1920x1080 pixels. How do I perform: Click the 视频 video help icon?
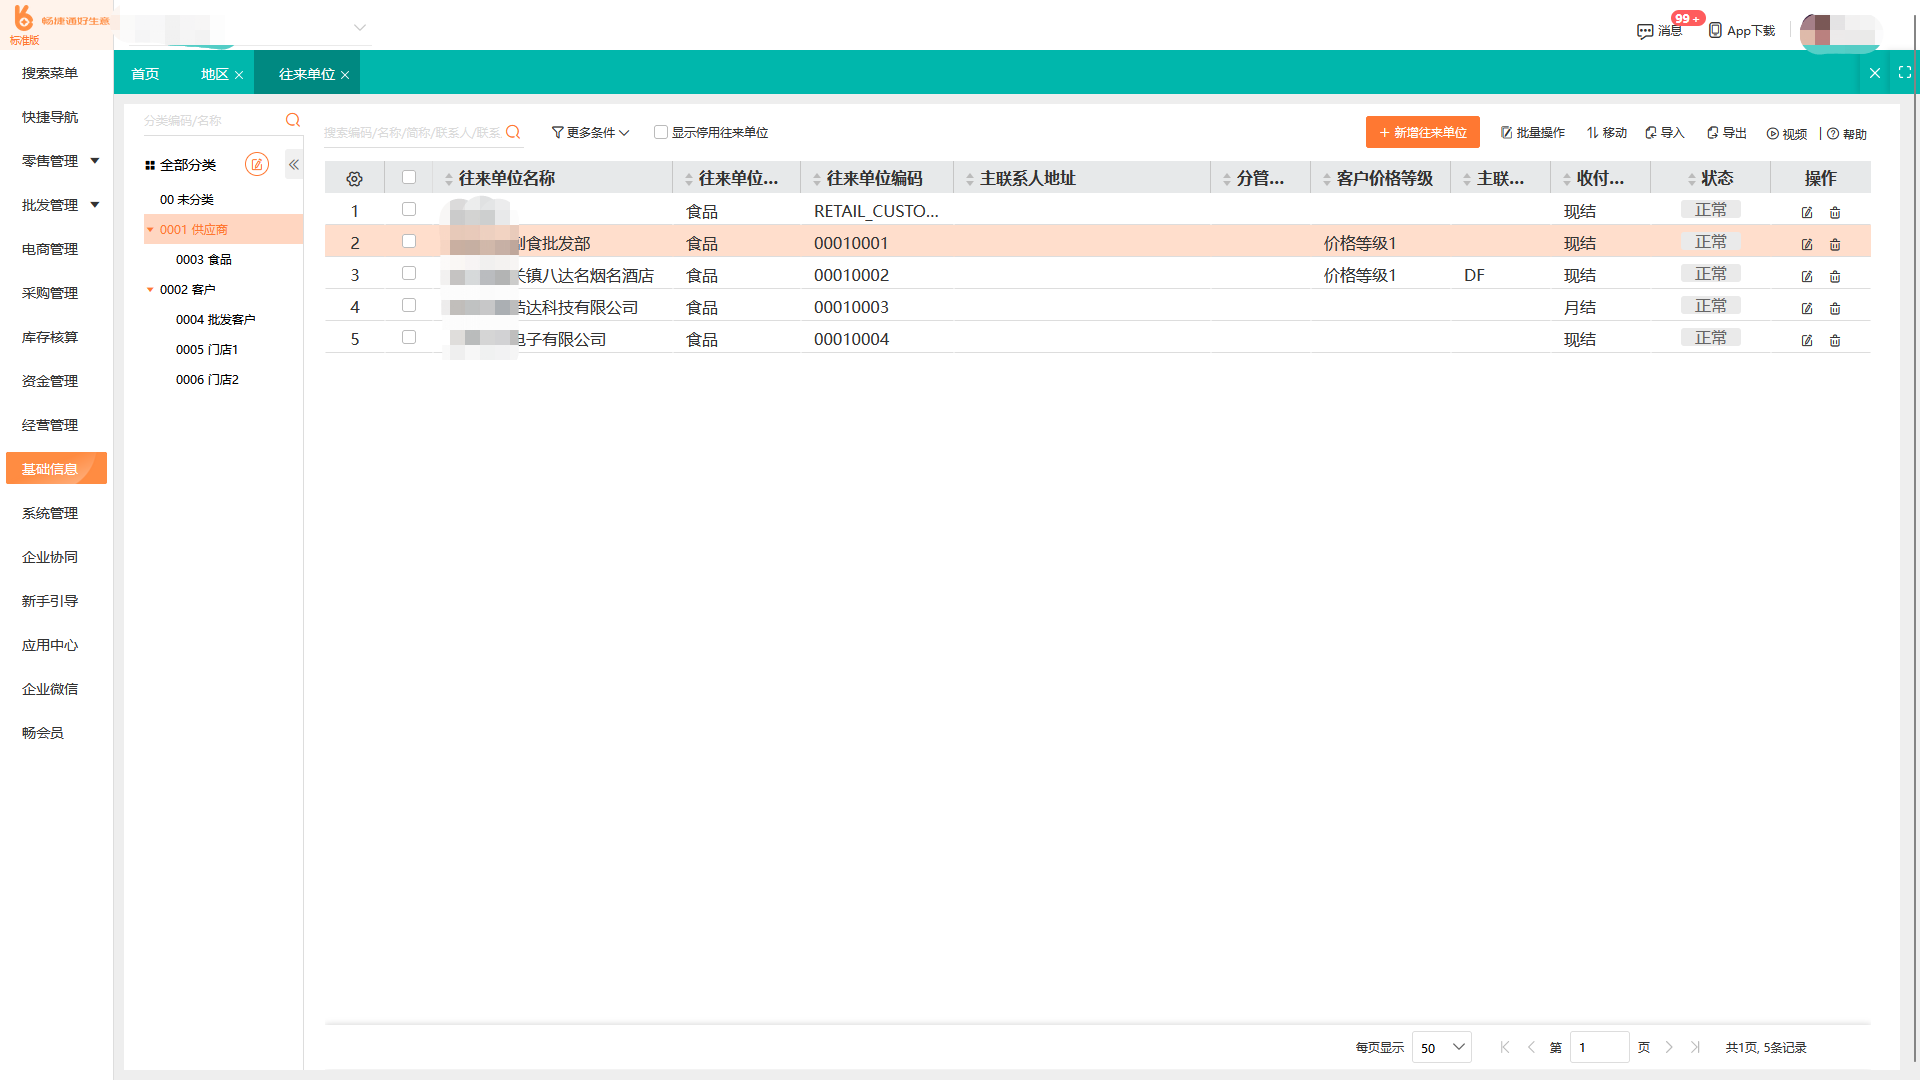pyautogui.click(x=1787, y=132)
